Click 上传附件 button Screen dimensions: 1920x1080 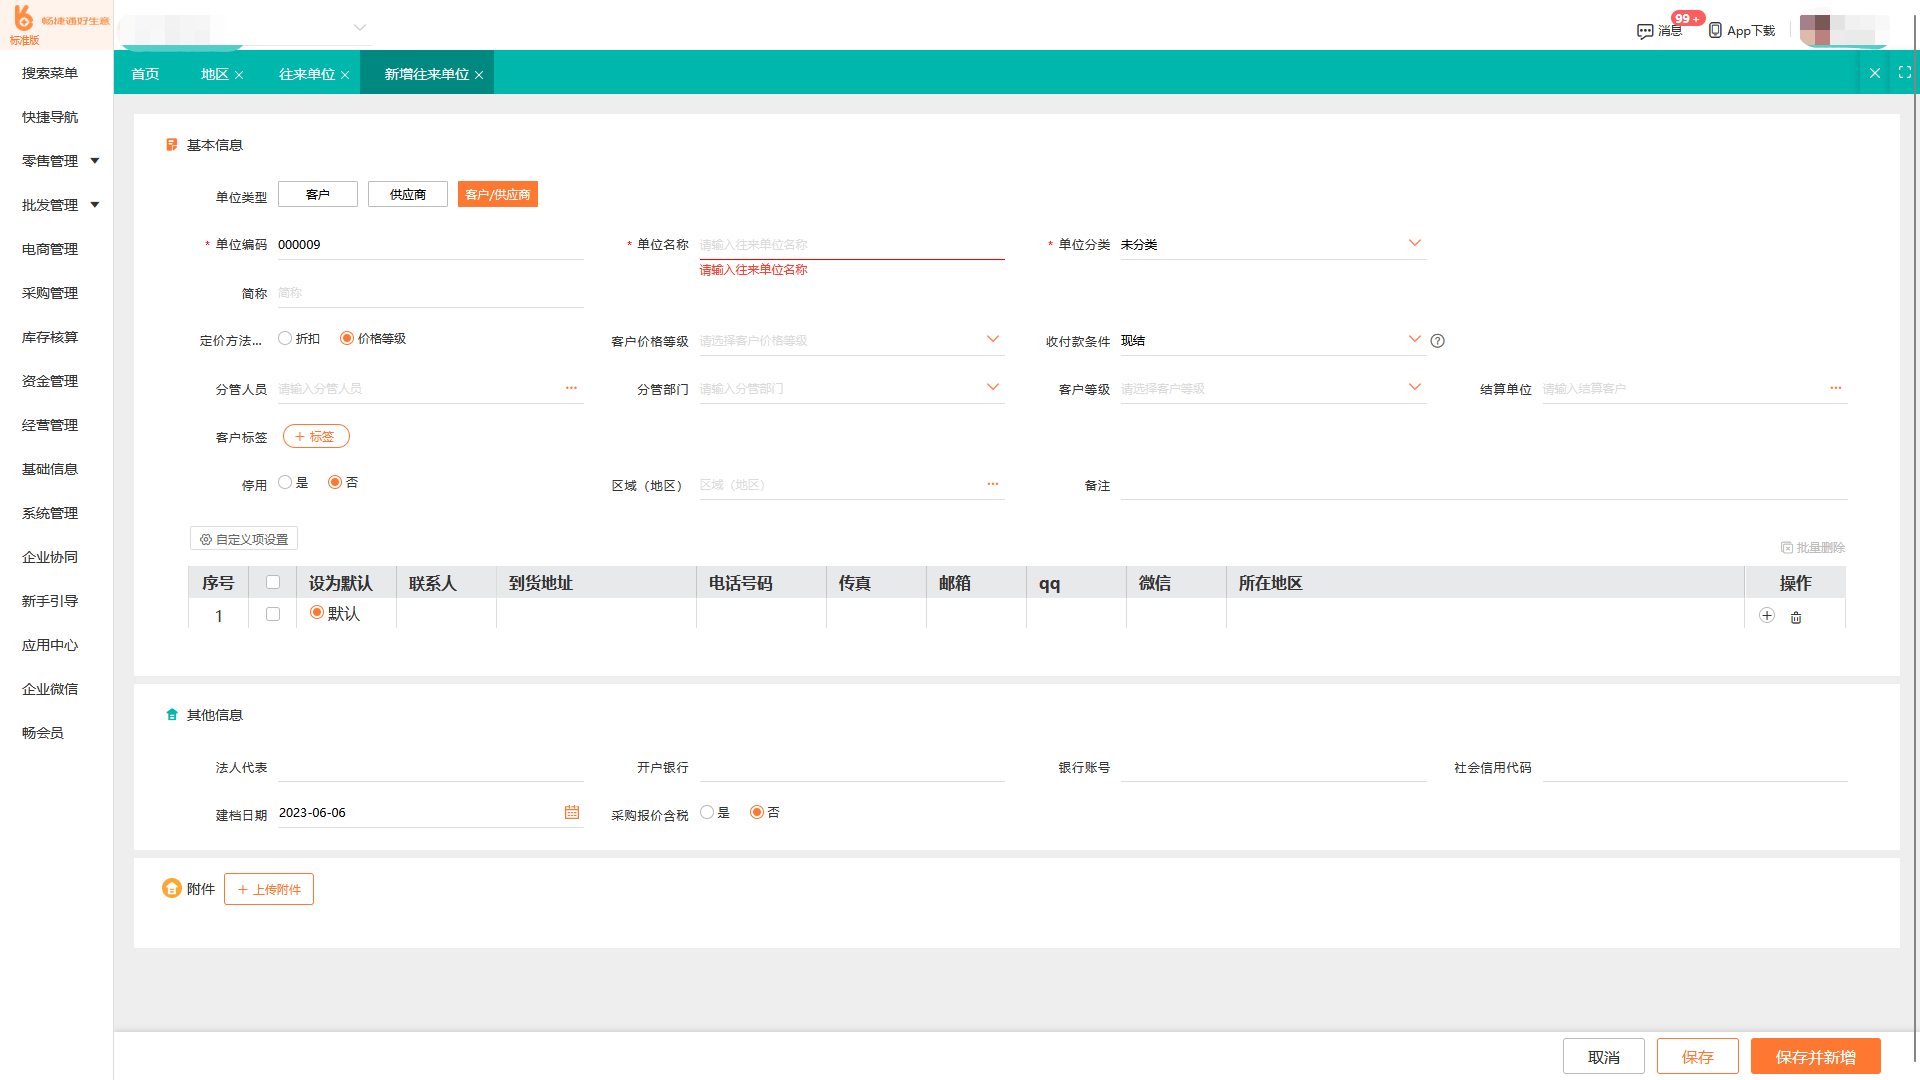point(270,889)
